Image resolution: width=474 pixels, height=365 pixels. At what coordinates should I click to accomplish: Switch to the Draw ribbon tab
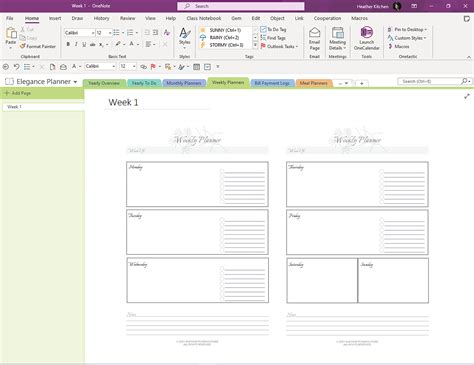(x=77, y=18)
